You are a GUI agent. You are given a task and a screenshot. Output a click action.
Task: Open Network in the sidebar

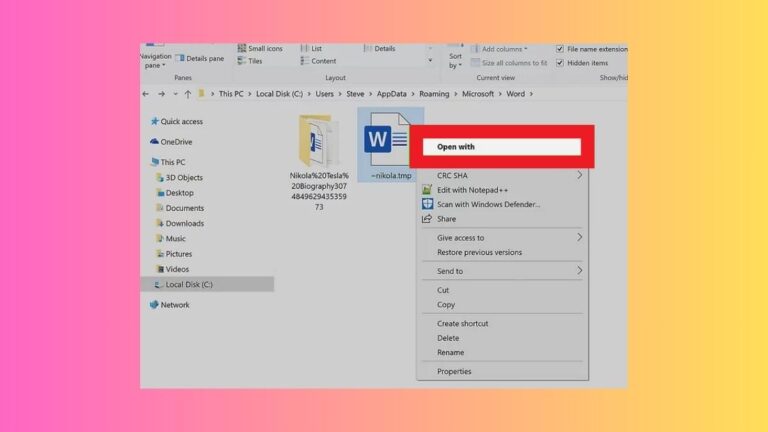coord(169,305)
